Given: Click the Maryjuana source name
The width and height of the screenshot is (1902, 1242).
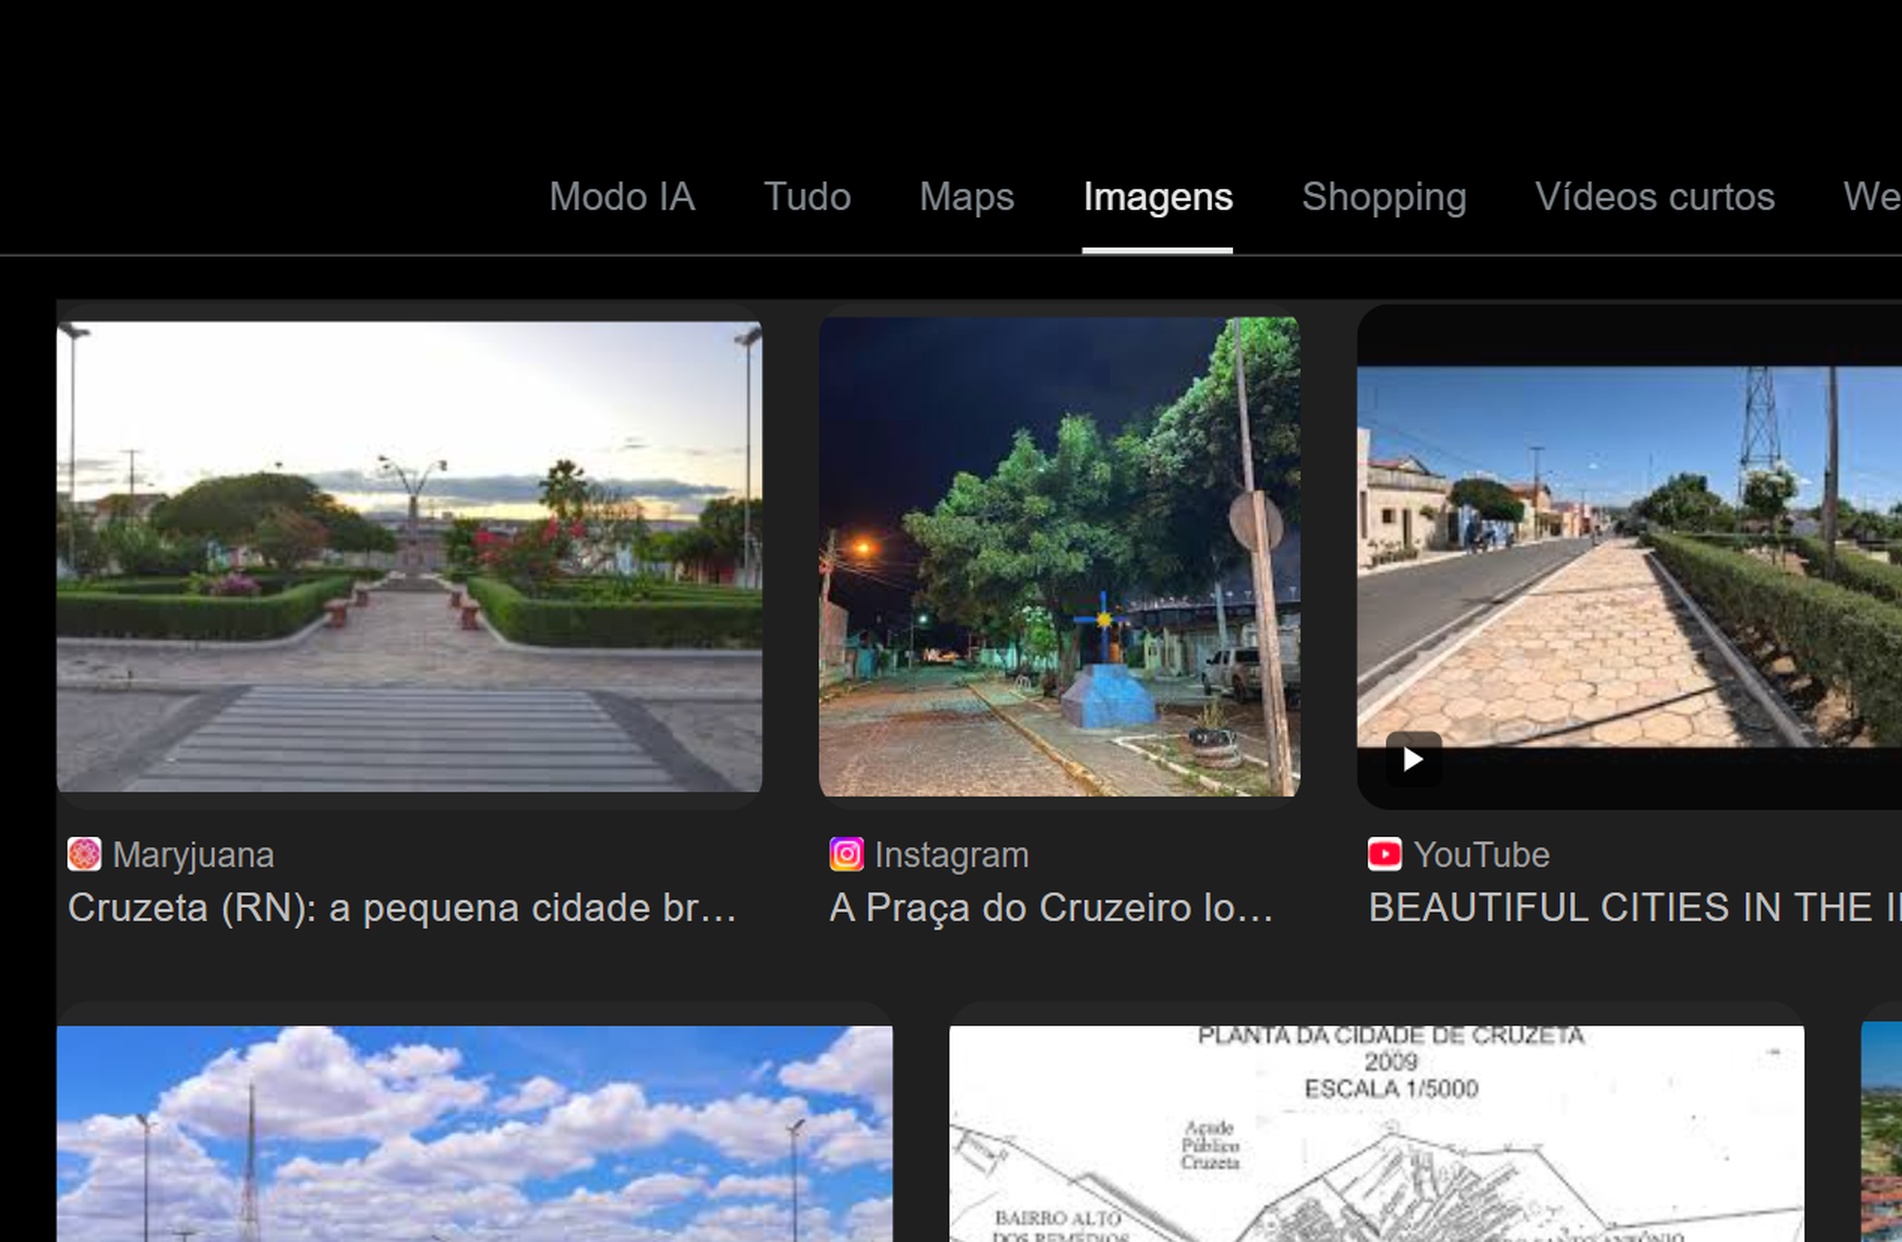Looking at the screenshot, I should [193, 855].
